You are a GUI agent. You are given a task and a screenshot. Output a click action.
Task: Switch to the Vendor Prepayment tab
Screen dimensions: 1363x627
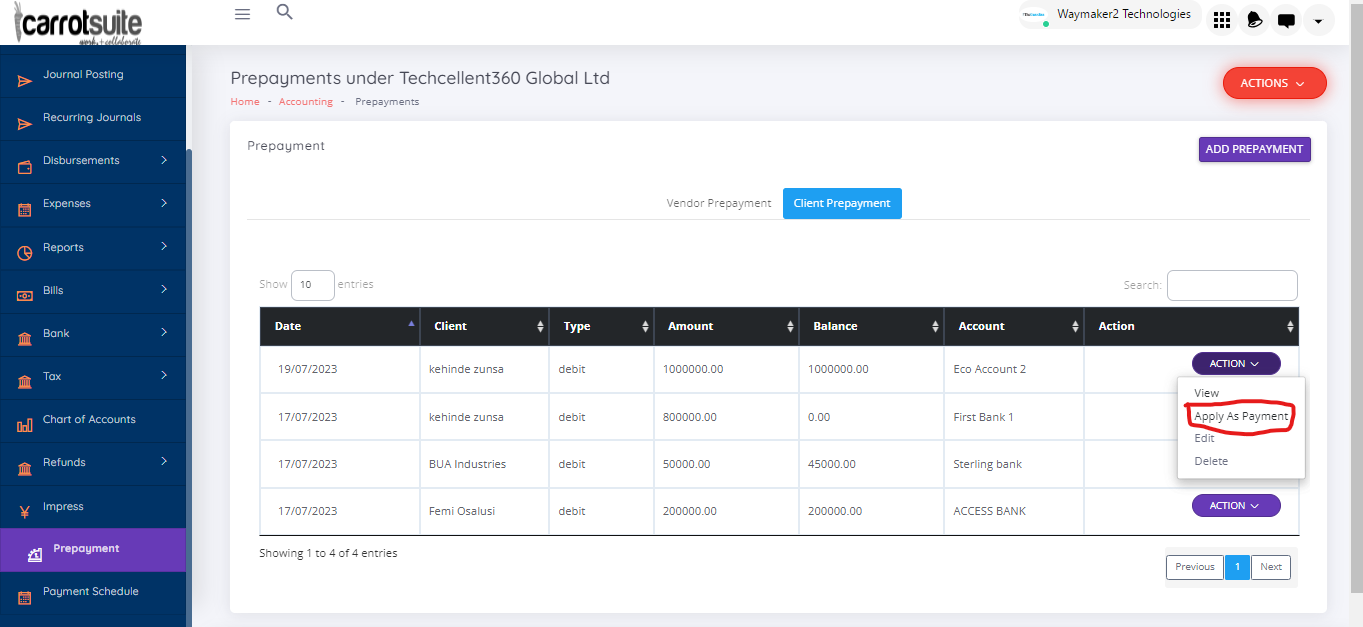pyautogui.click(x=718, y=203)
